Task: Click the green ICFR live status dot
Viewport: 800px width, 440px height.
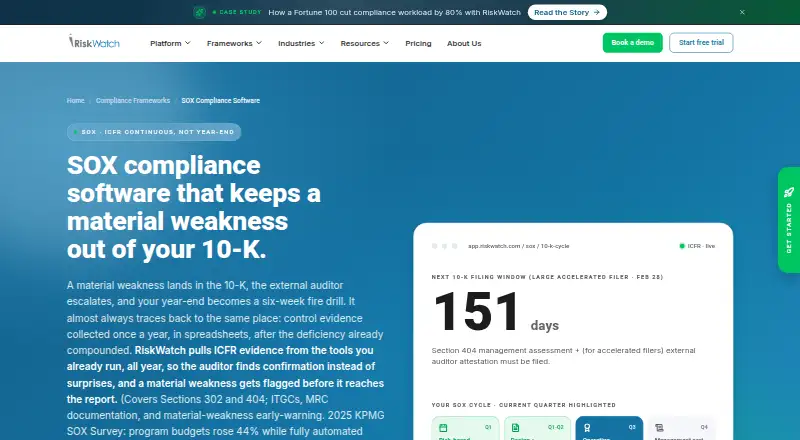Action: (x=682, y=246)
